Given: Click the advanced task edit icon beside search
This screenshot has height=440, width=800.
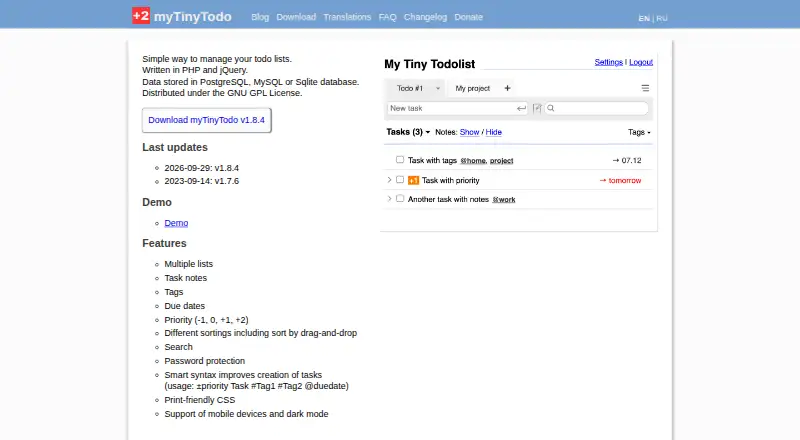Looking at the screenshot, I should 537,108.
